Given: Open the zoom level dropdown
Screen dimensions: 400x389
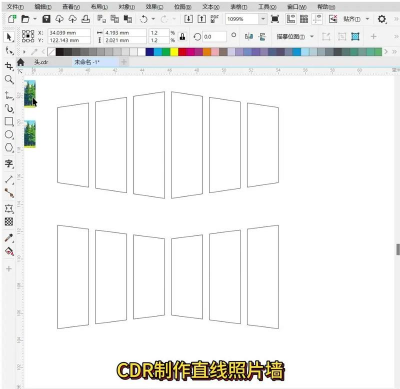Looking at the screenshot, I should 263,19.
